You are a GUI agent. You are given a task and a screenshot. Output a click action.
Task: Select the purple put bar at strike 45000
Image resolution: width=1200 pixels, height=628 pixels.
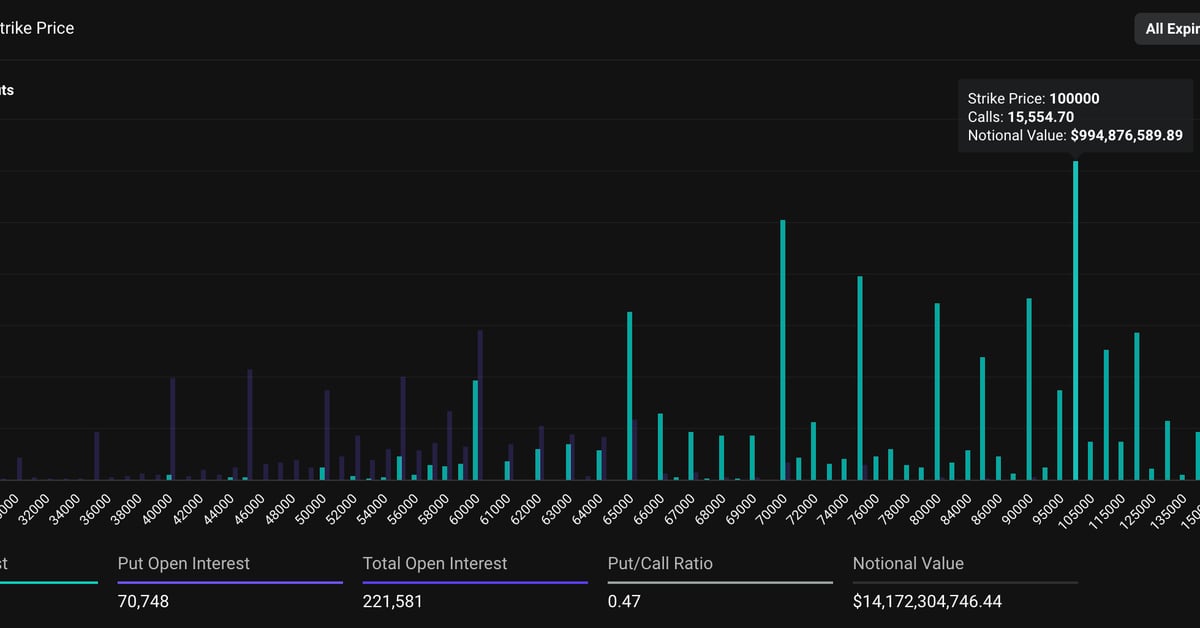click(x=250, y=425)
